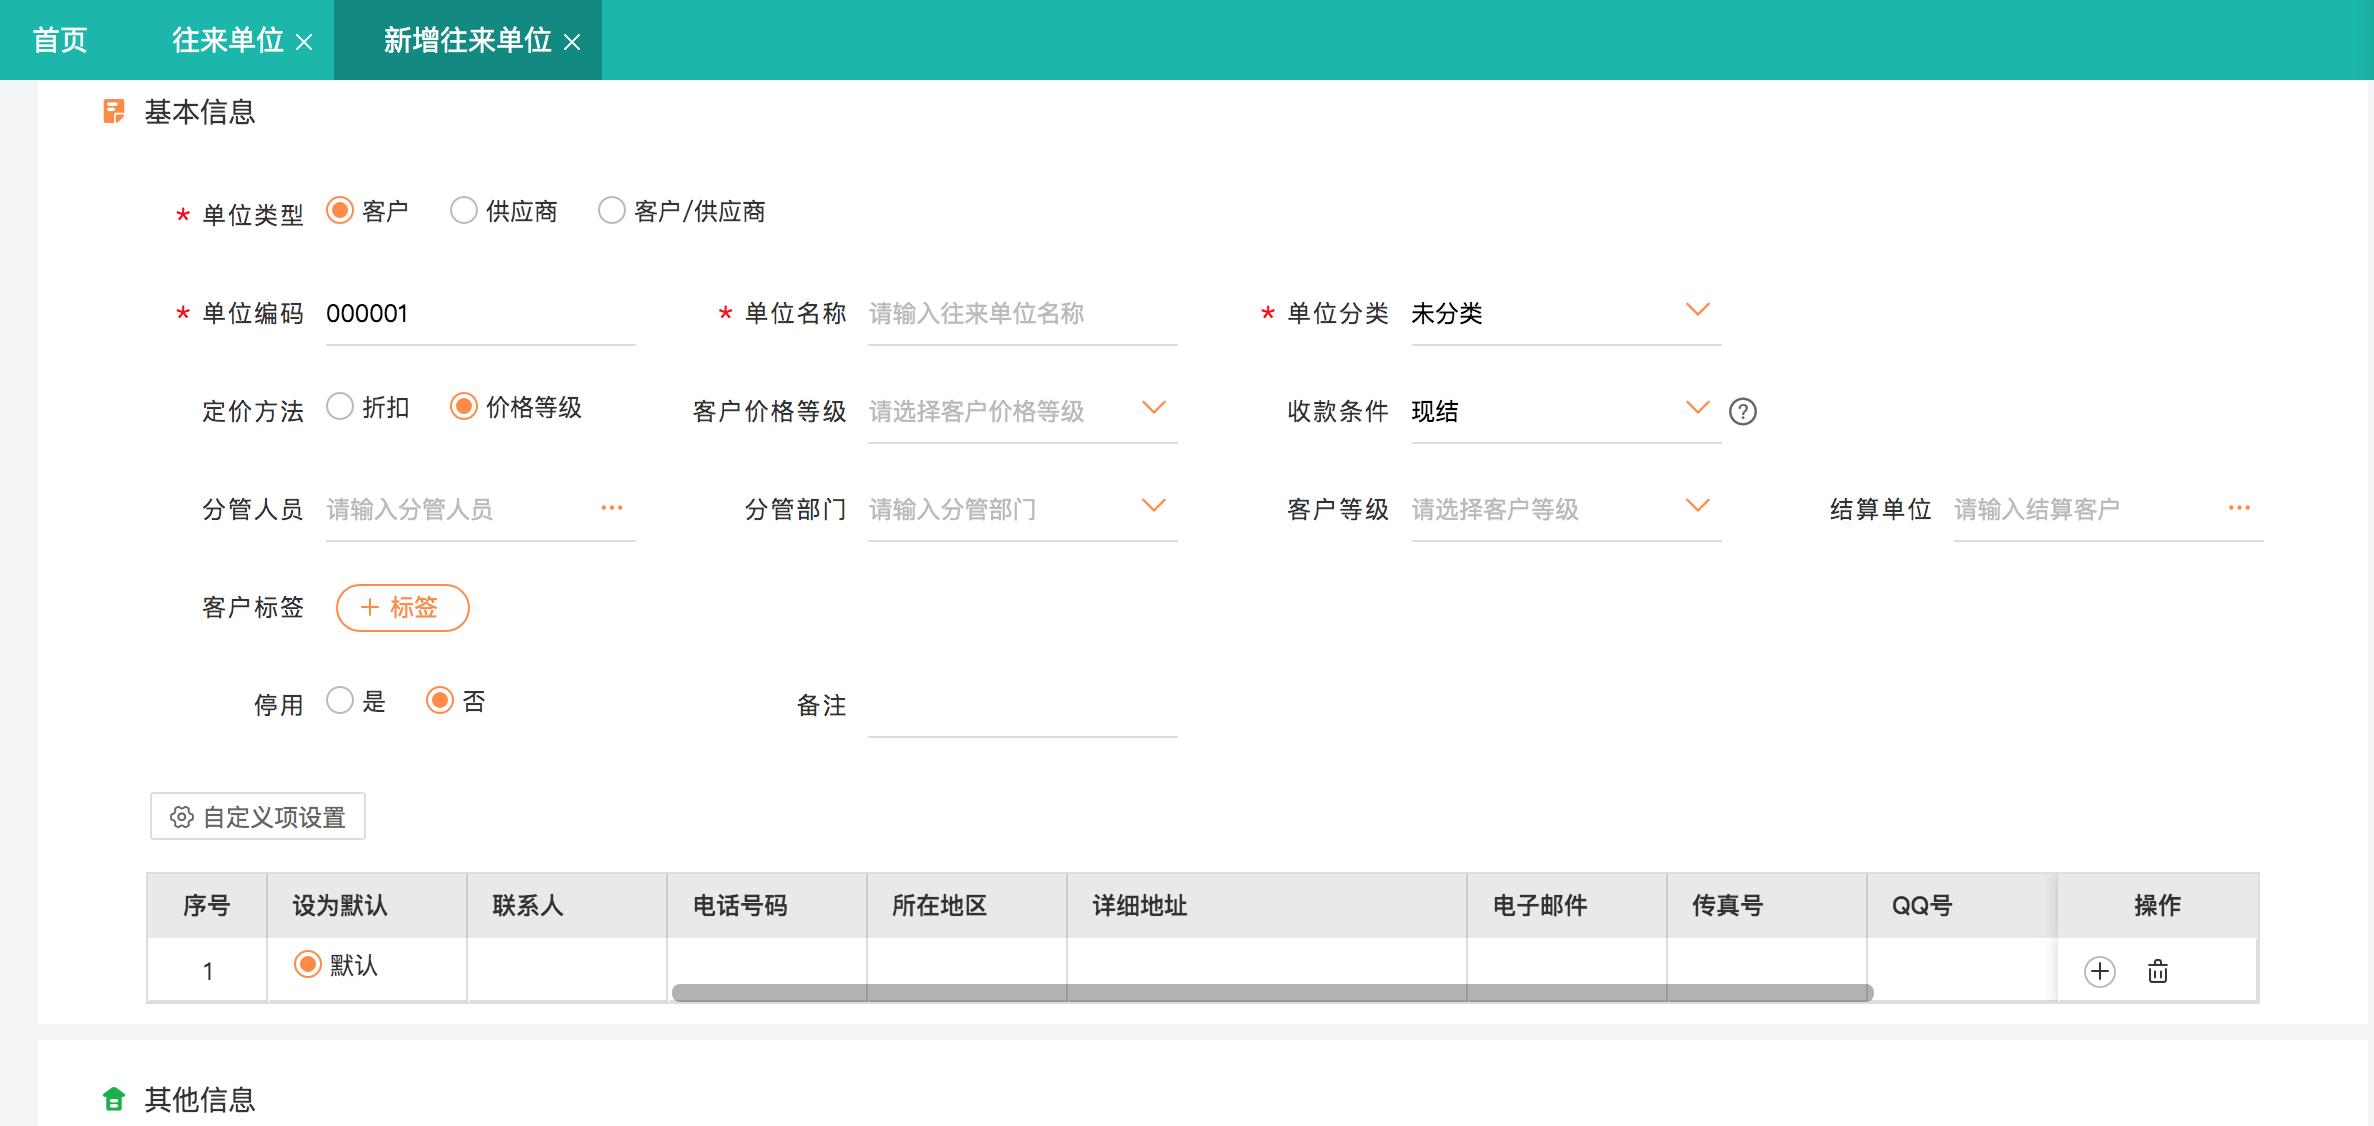Select 供应商 radio button
This screenshot has height=1126, width=2374.
[463, 212]
